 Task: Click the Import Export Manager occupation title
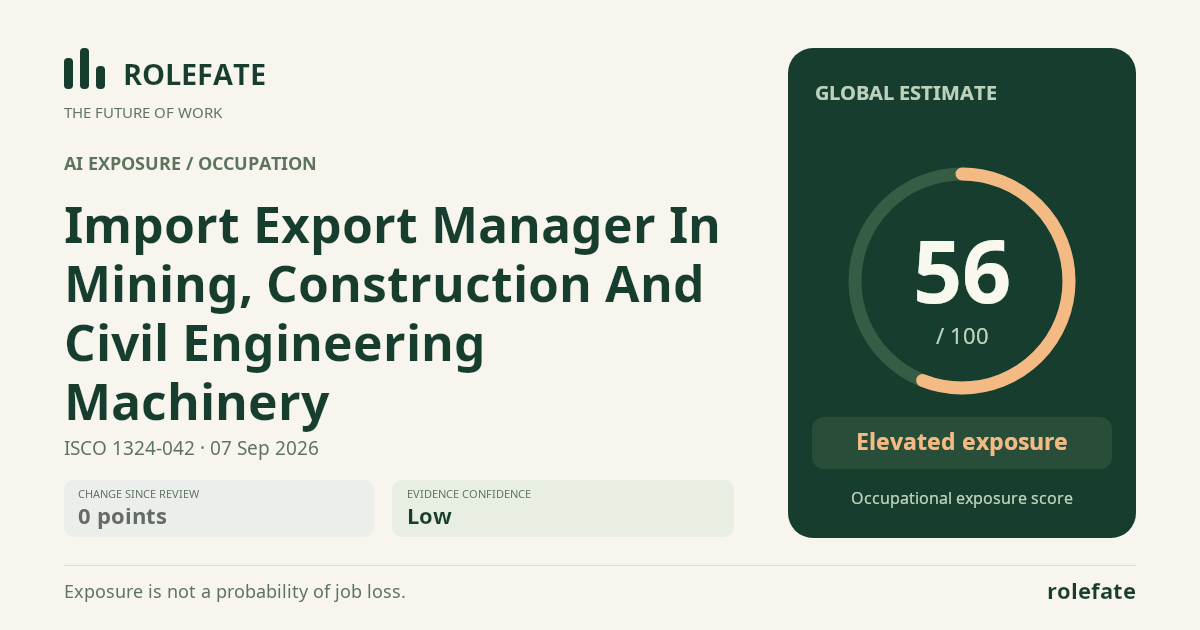click(392, 314)
